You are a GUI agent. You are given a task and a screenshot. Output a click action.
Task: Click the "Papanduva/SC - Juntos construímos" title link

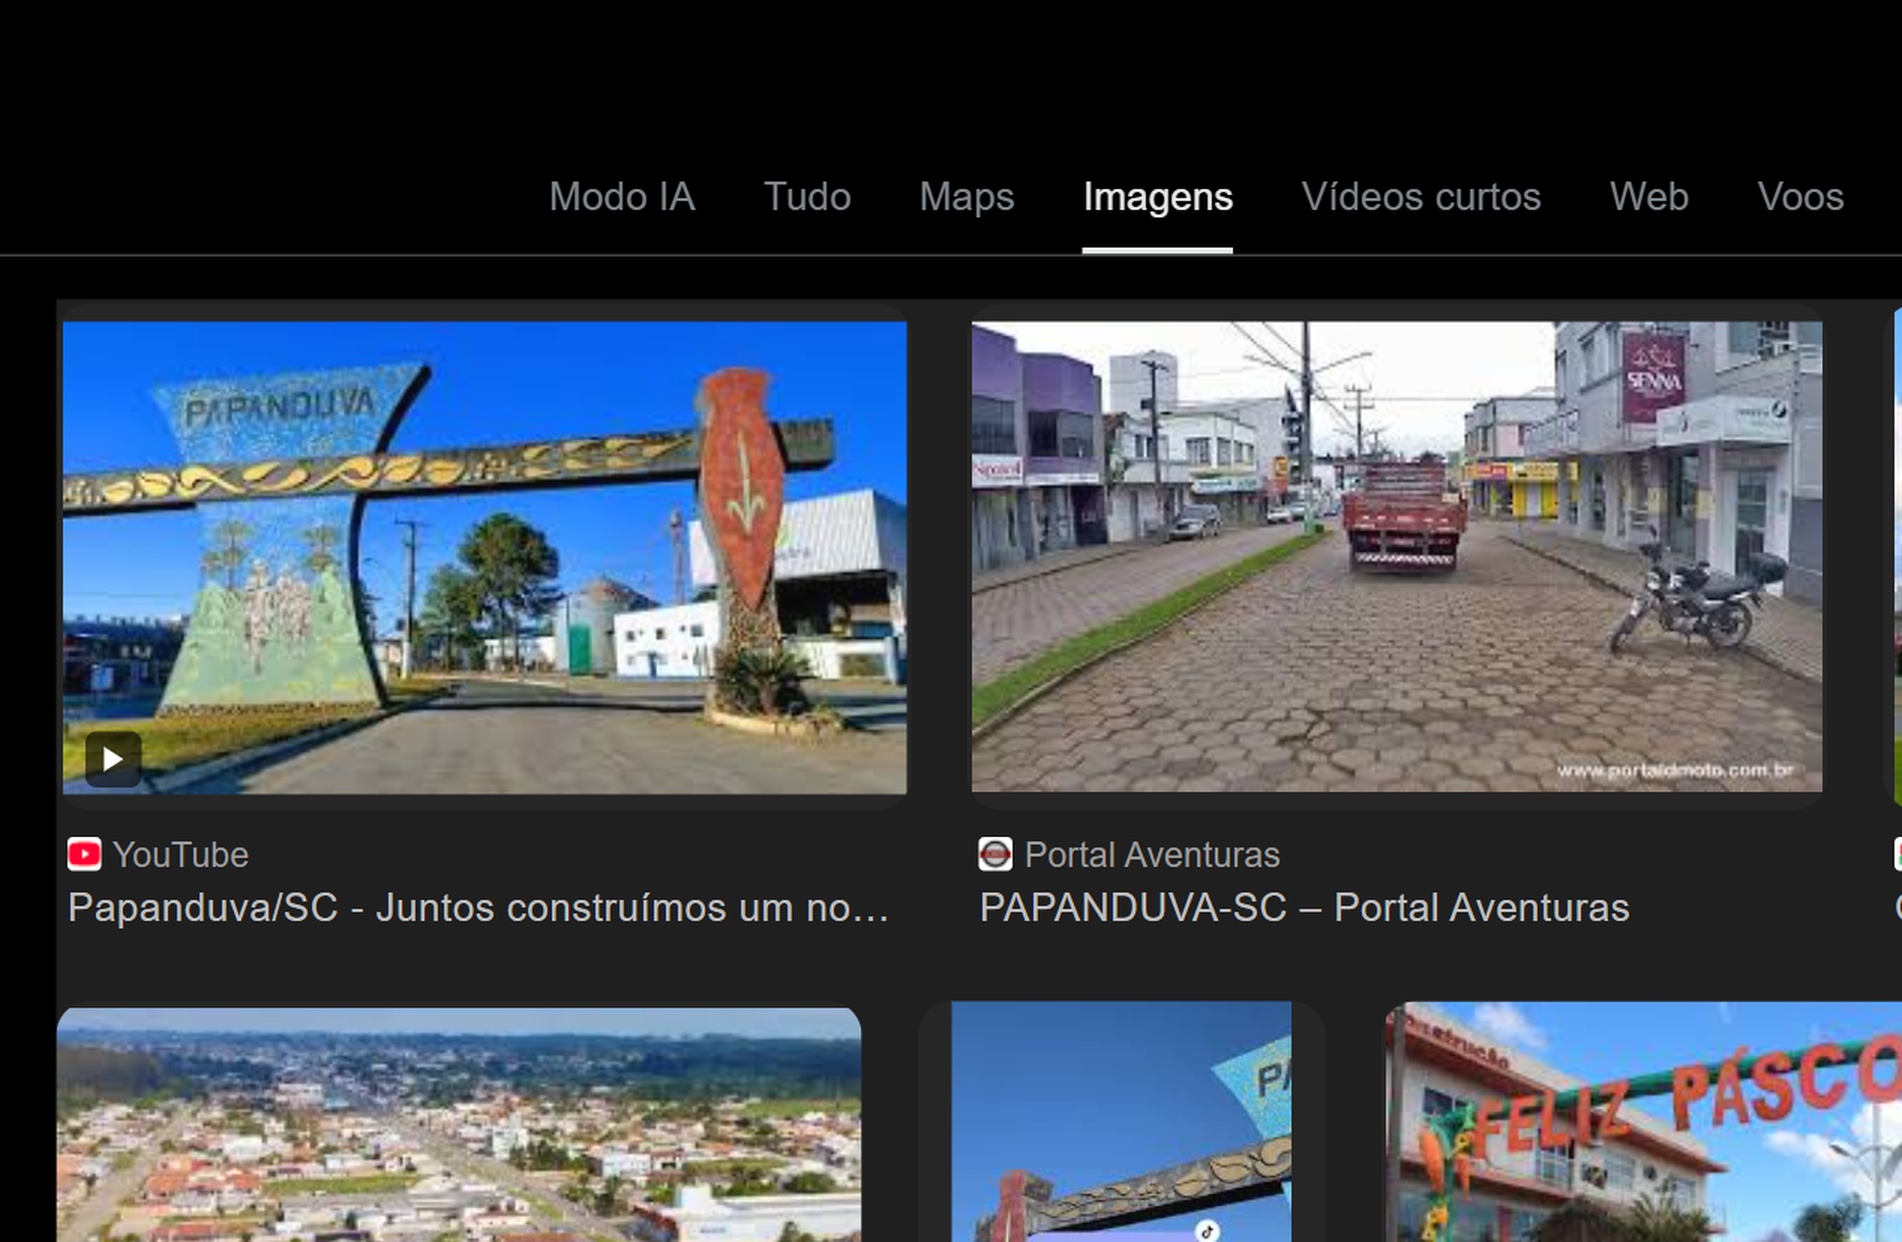pyautogui.click(x=478, y=908)
